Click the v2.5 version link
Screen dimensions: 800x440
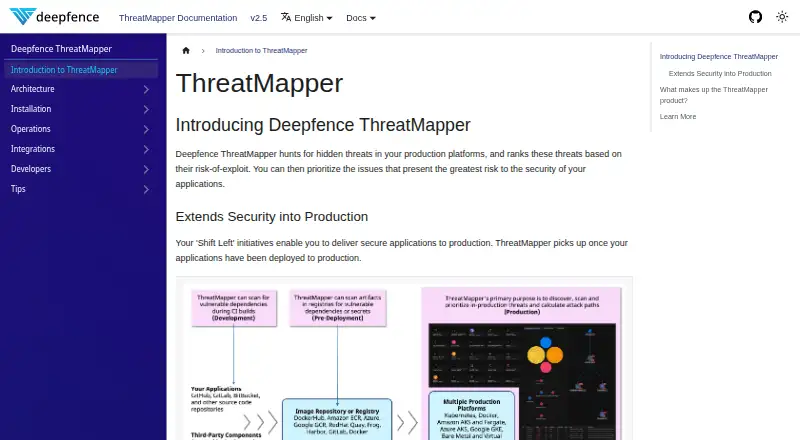[x=259, y=18]
